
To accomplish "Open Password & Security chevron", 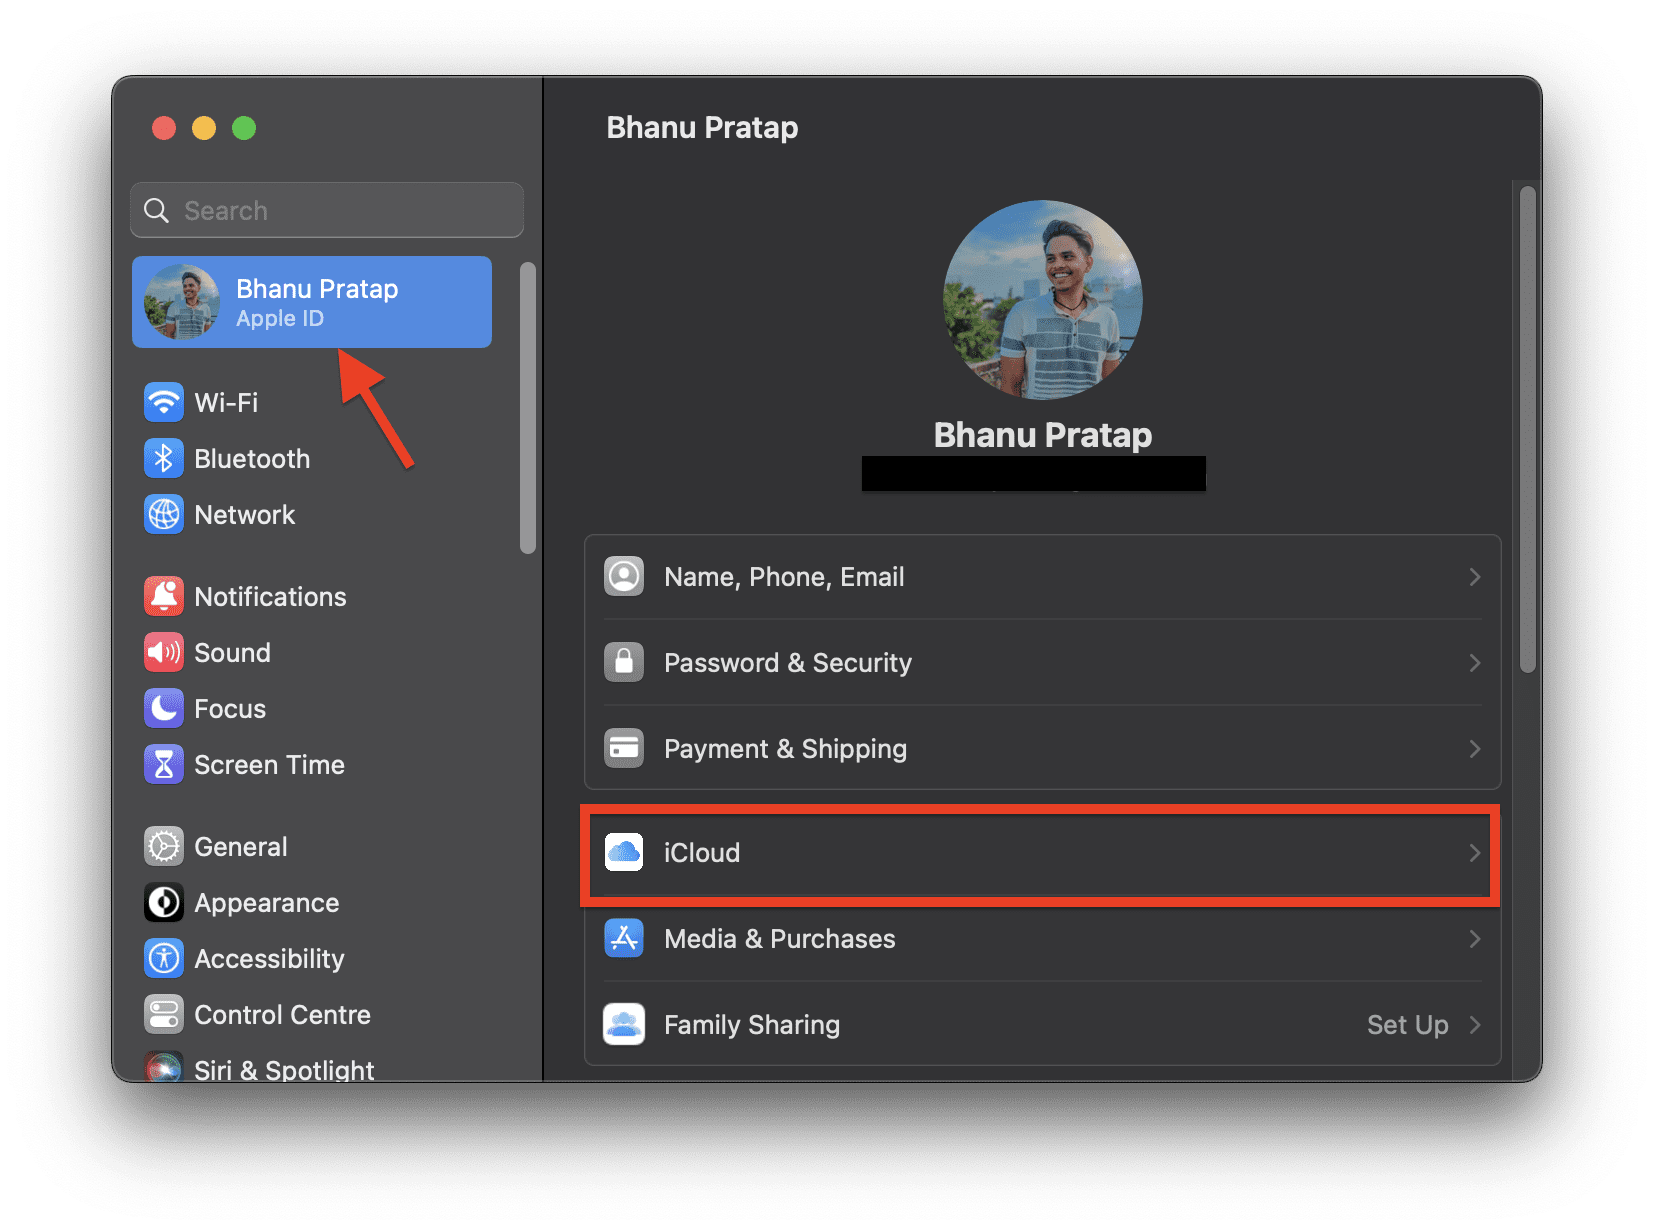I will (x=1475, y=663).
